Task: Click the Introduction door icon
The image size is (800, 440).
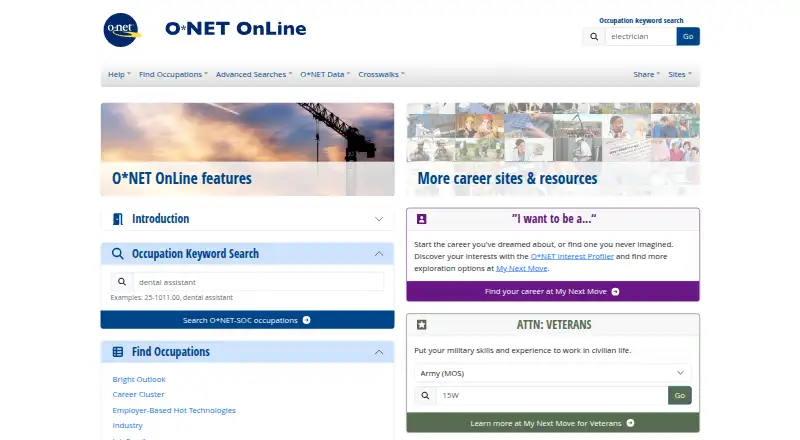Action: tap(118, 219)
